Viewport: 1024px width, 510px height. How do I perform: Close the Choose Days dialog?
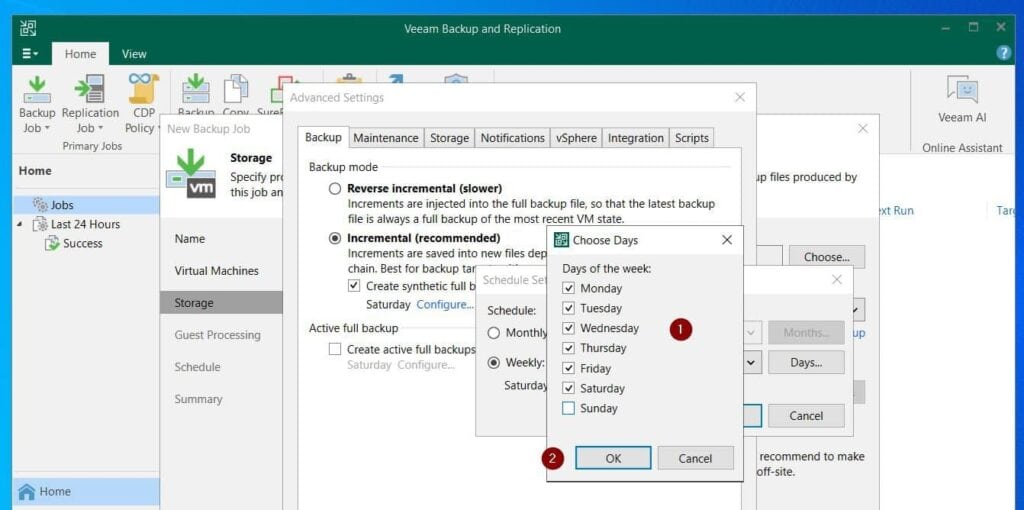tap(727, 240)
